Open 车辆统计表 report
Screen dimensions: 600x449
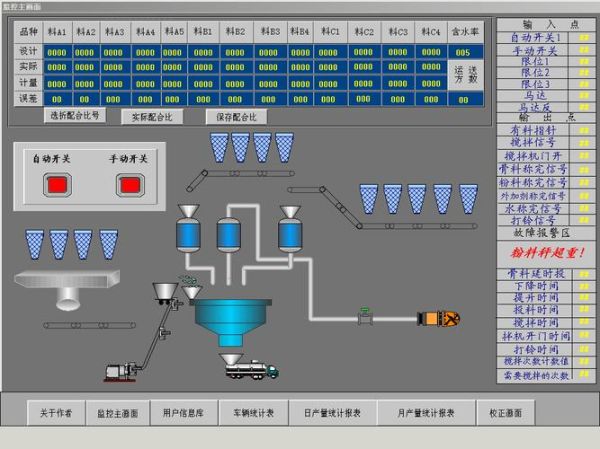coord(253,412)
